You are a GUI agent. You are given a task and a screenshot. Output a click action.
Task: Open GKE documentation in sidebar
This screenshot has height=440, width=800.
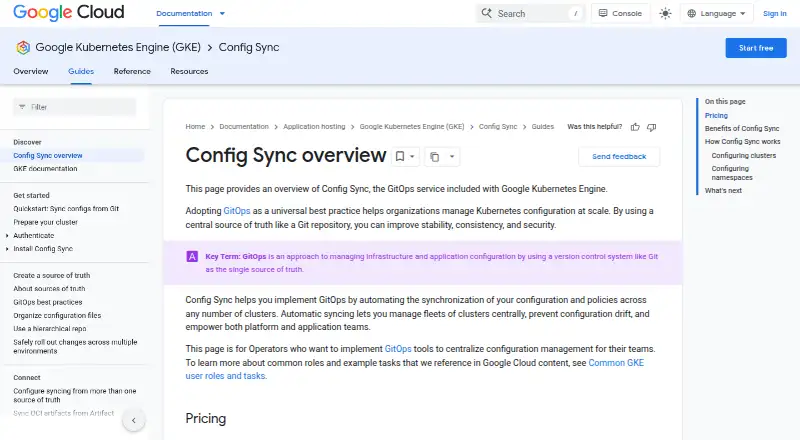pyautogui.click(x=45, y=169)
